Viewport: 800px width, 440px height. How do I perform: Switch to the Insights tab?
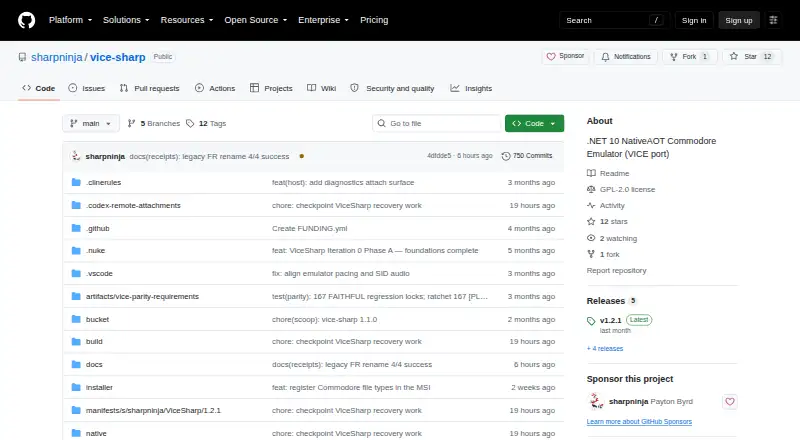(471, 88)
